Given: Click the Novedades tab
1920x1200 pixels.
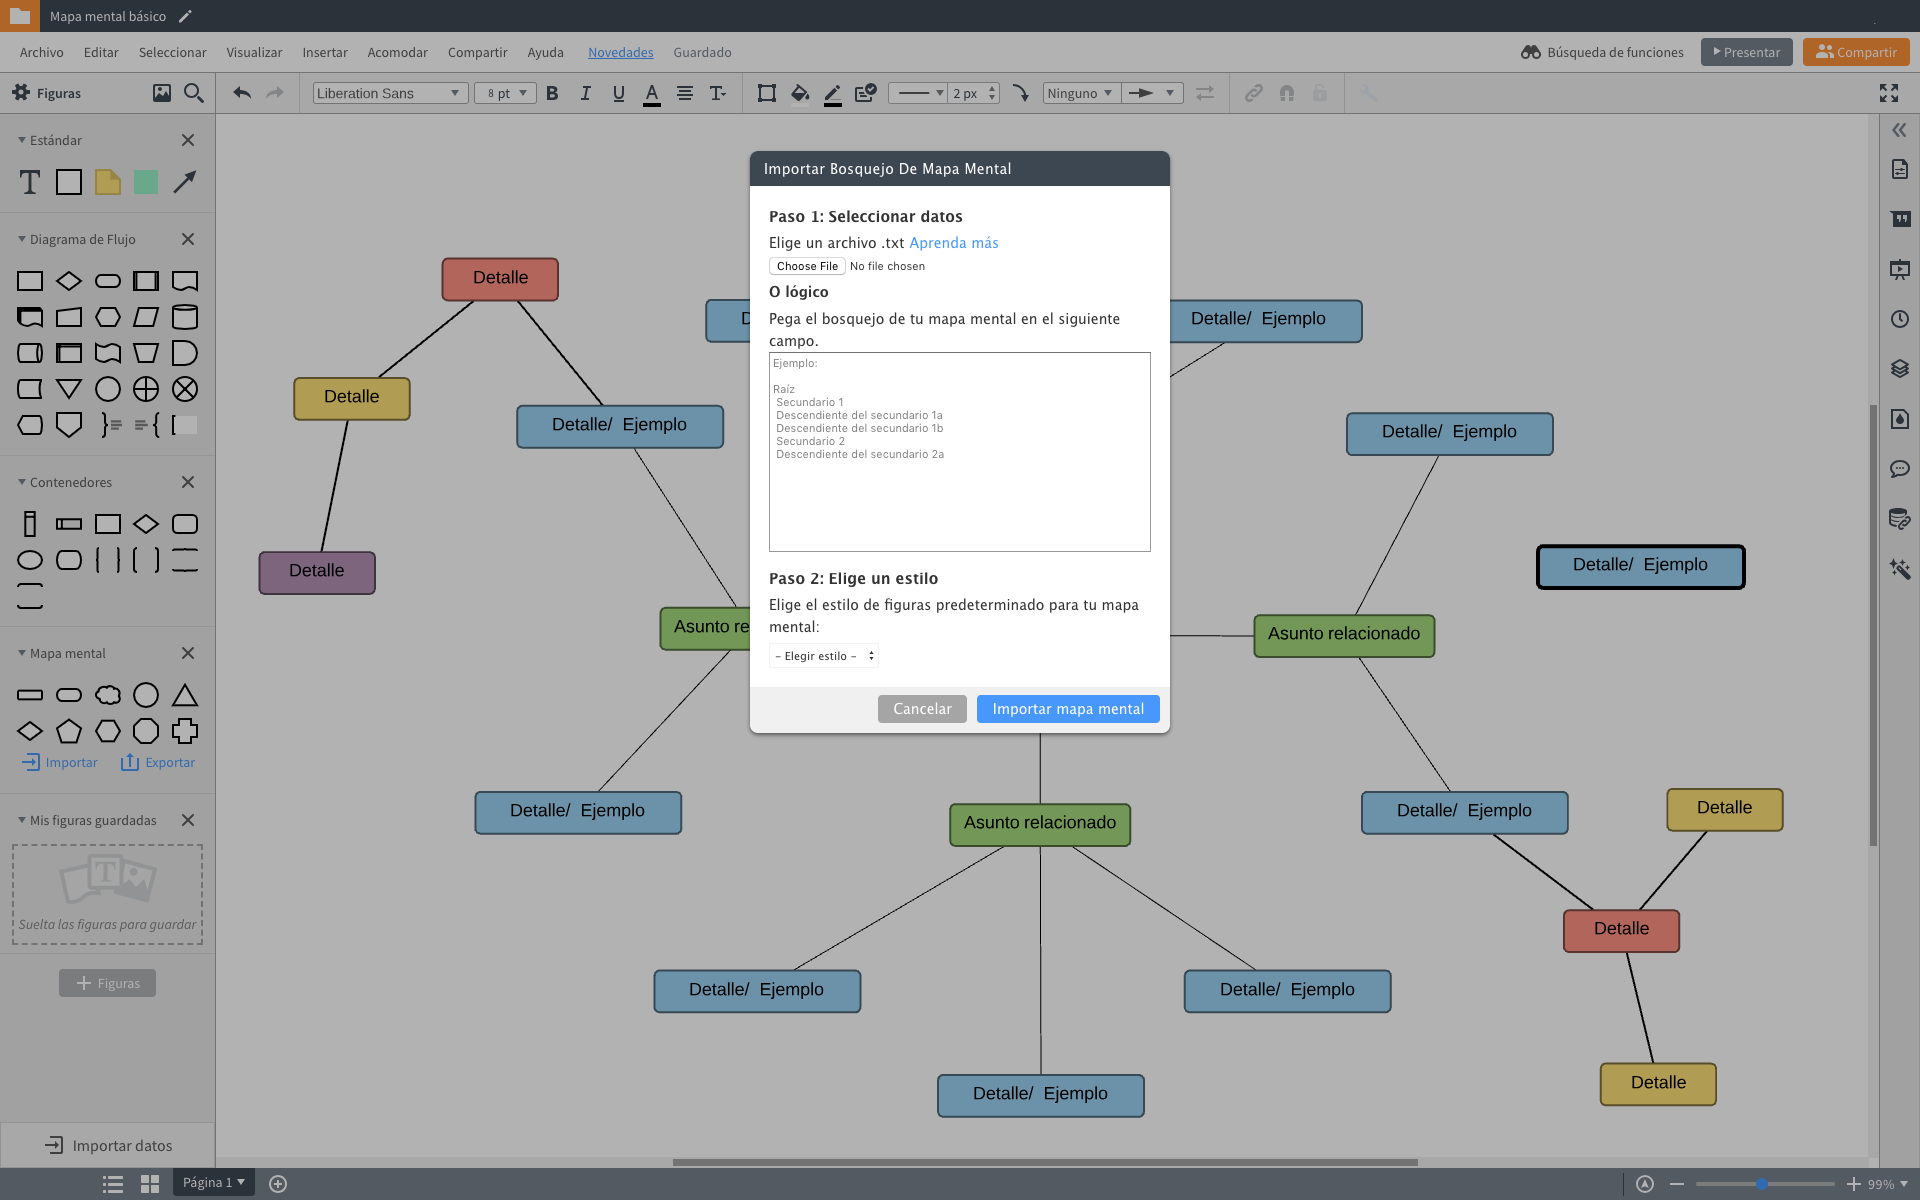Looking at the screenshot, I should coord(621,53).
